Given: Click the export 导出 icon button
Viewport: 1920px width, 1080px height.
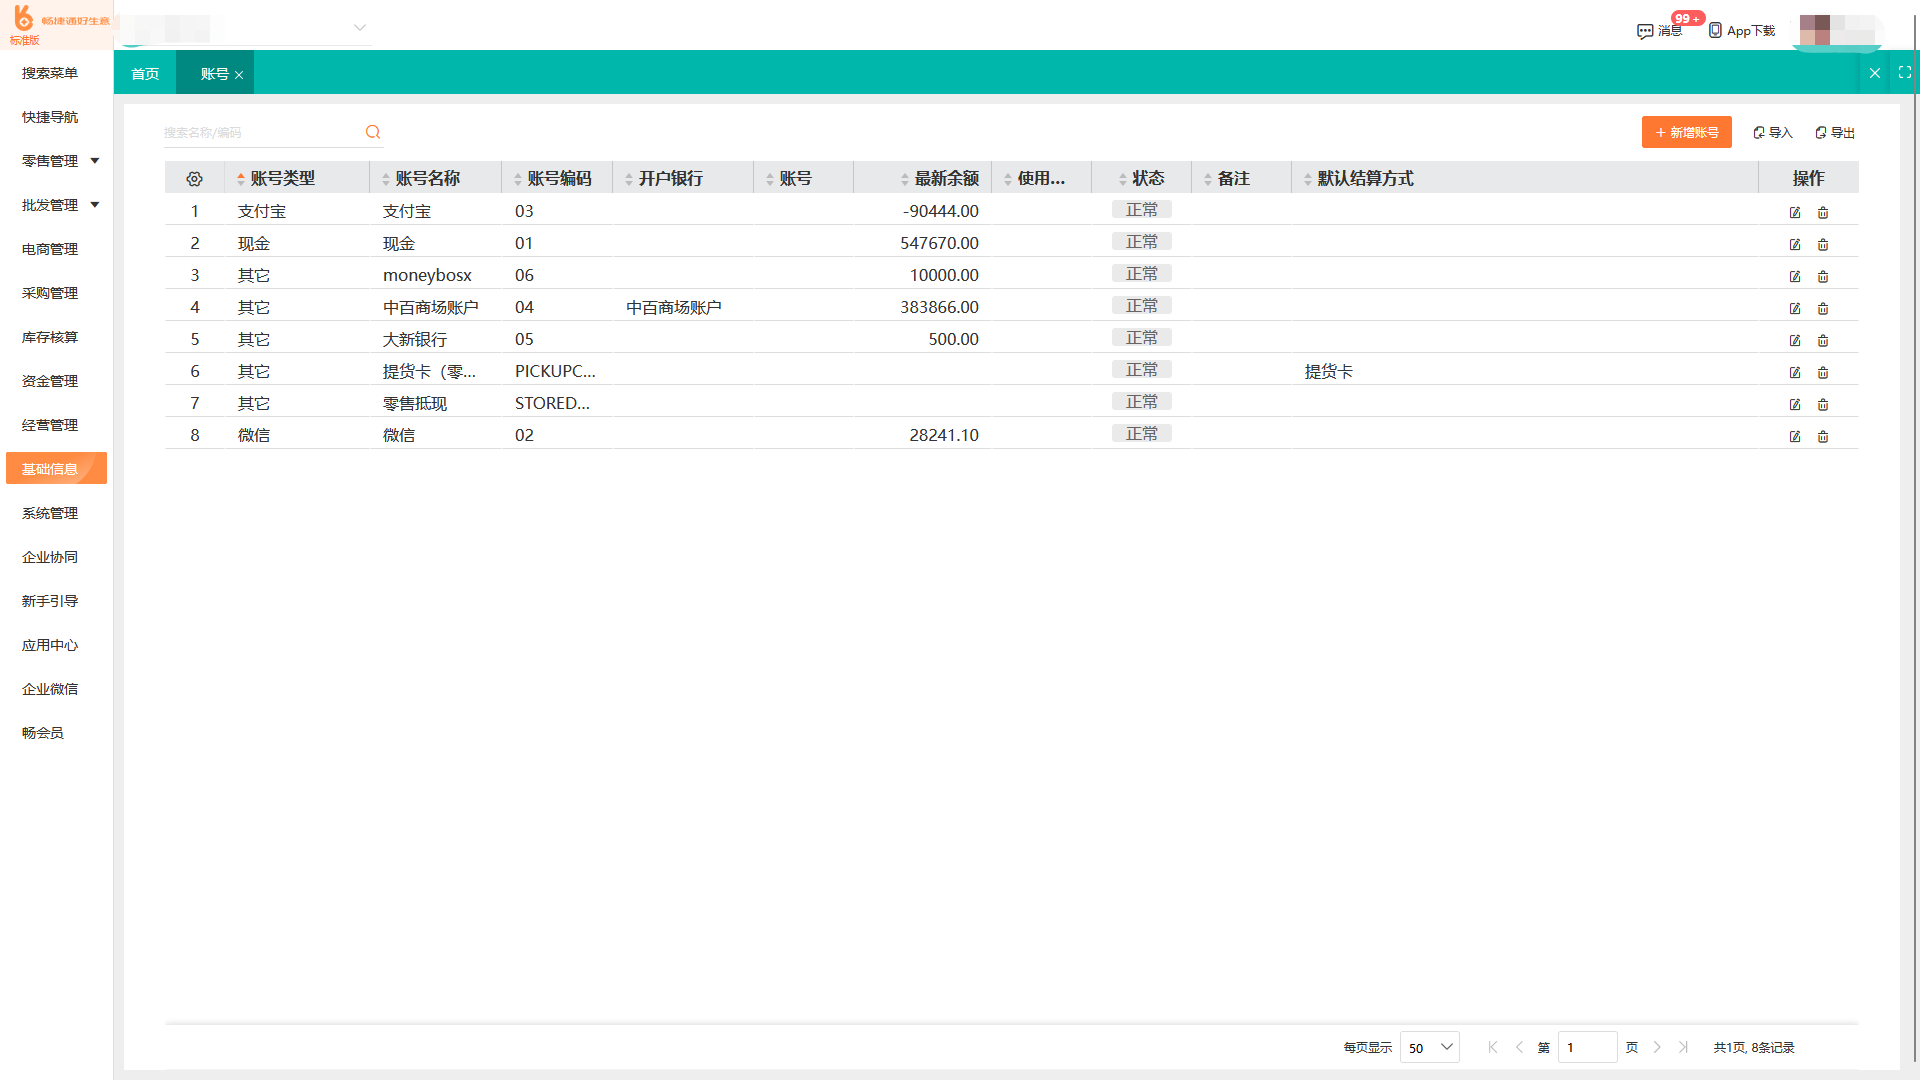Looking at the screenshot, I should (x=1834, y=132).
